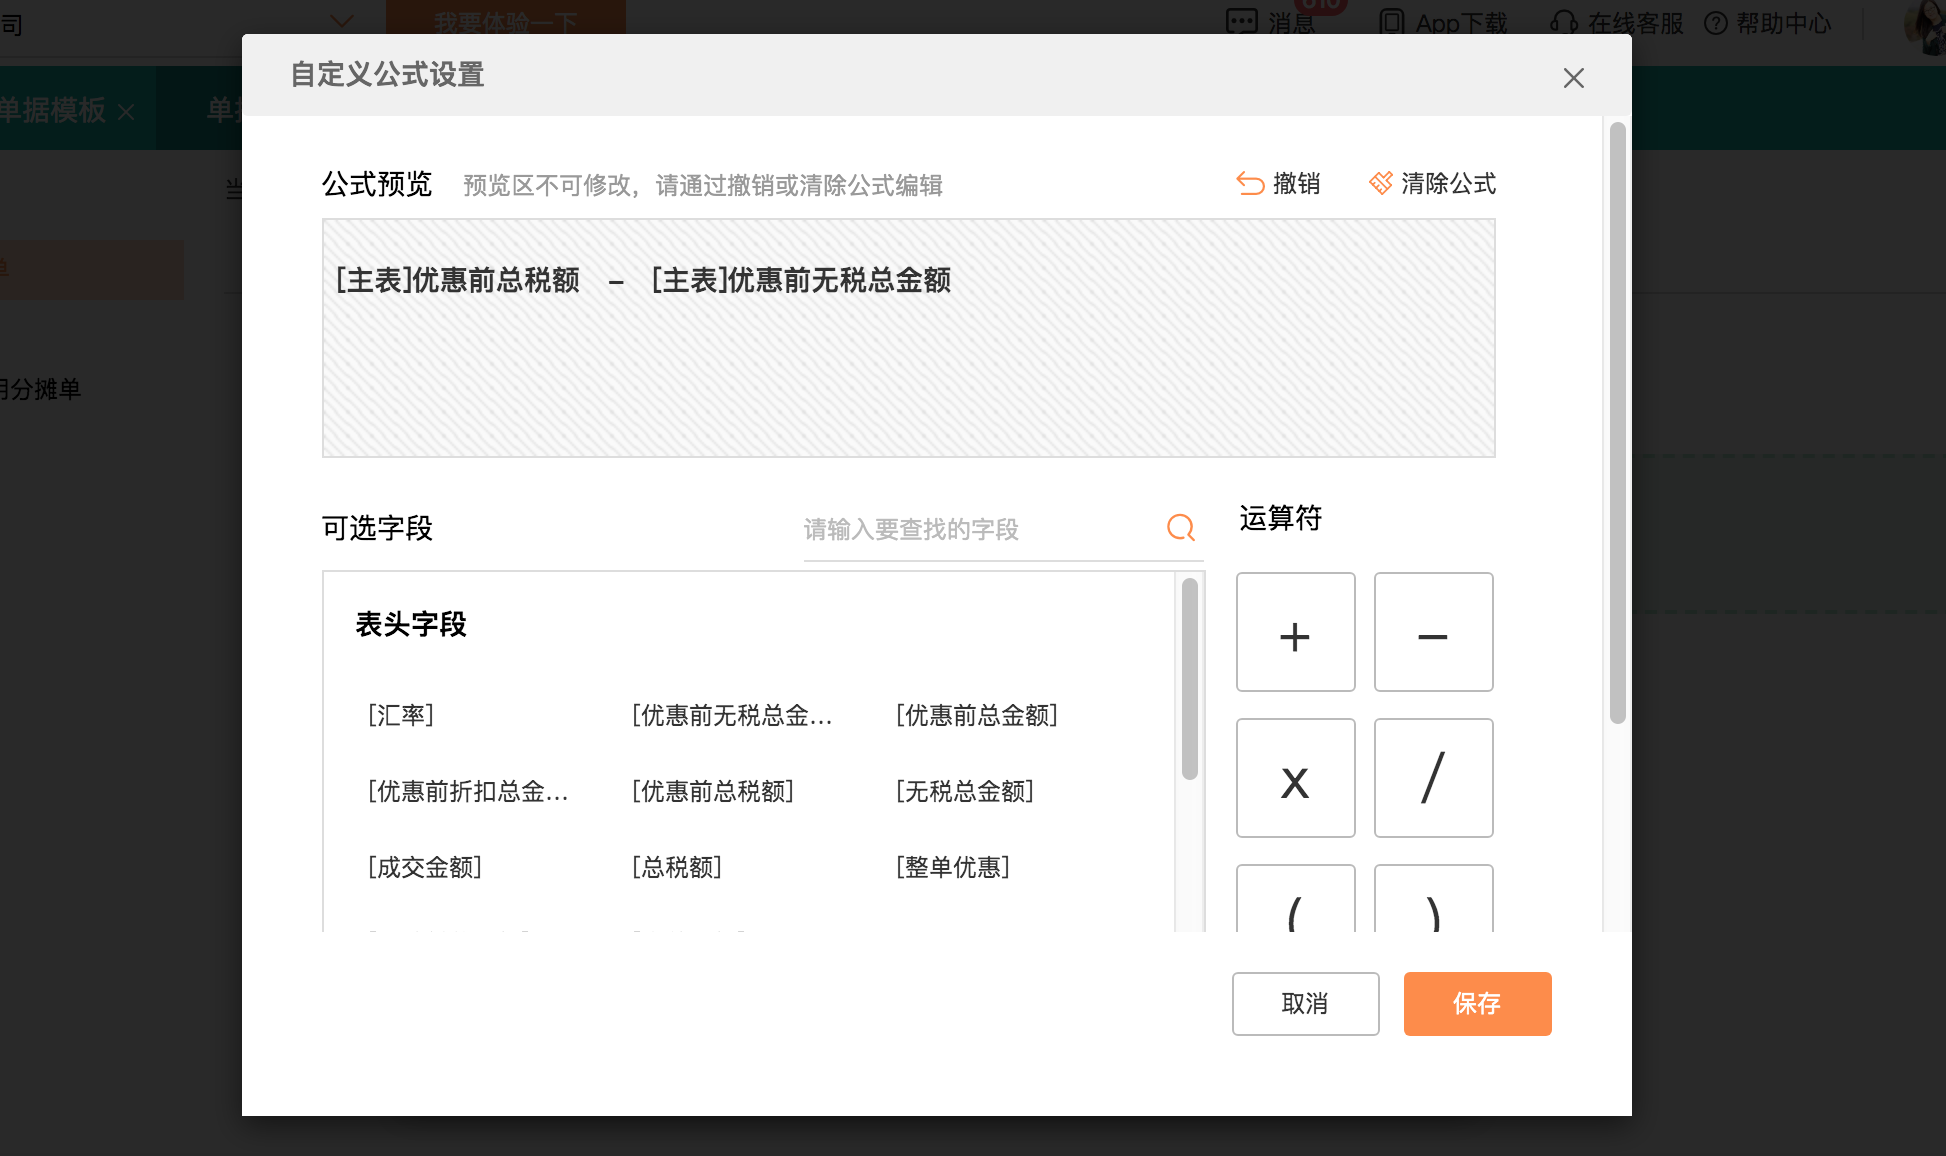Viewport: 1946px width, 1156px height.
Task: Click the division operator / icon
Action: [x=1433, y=778]
